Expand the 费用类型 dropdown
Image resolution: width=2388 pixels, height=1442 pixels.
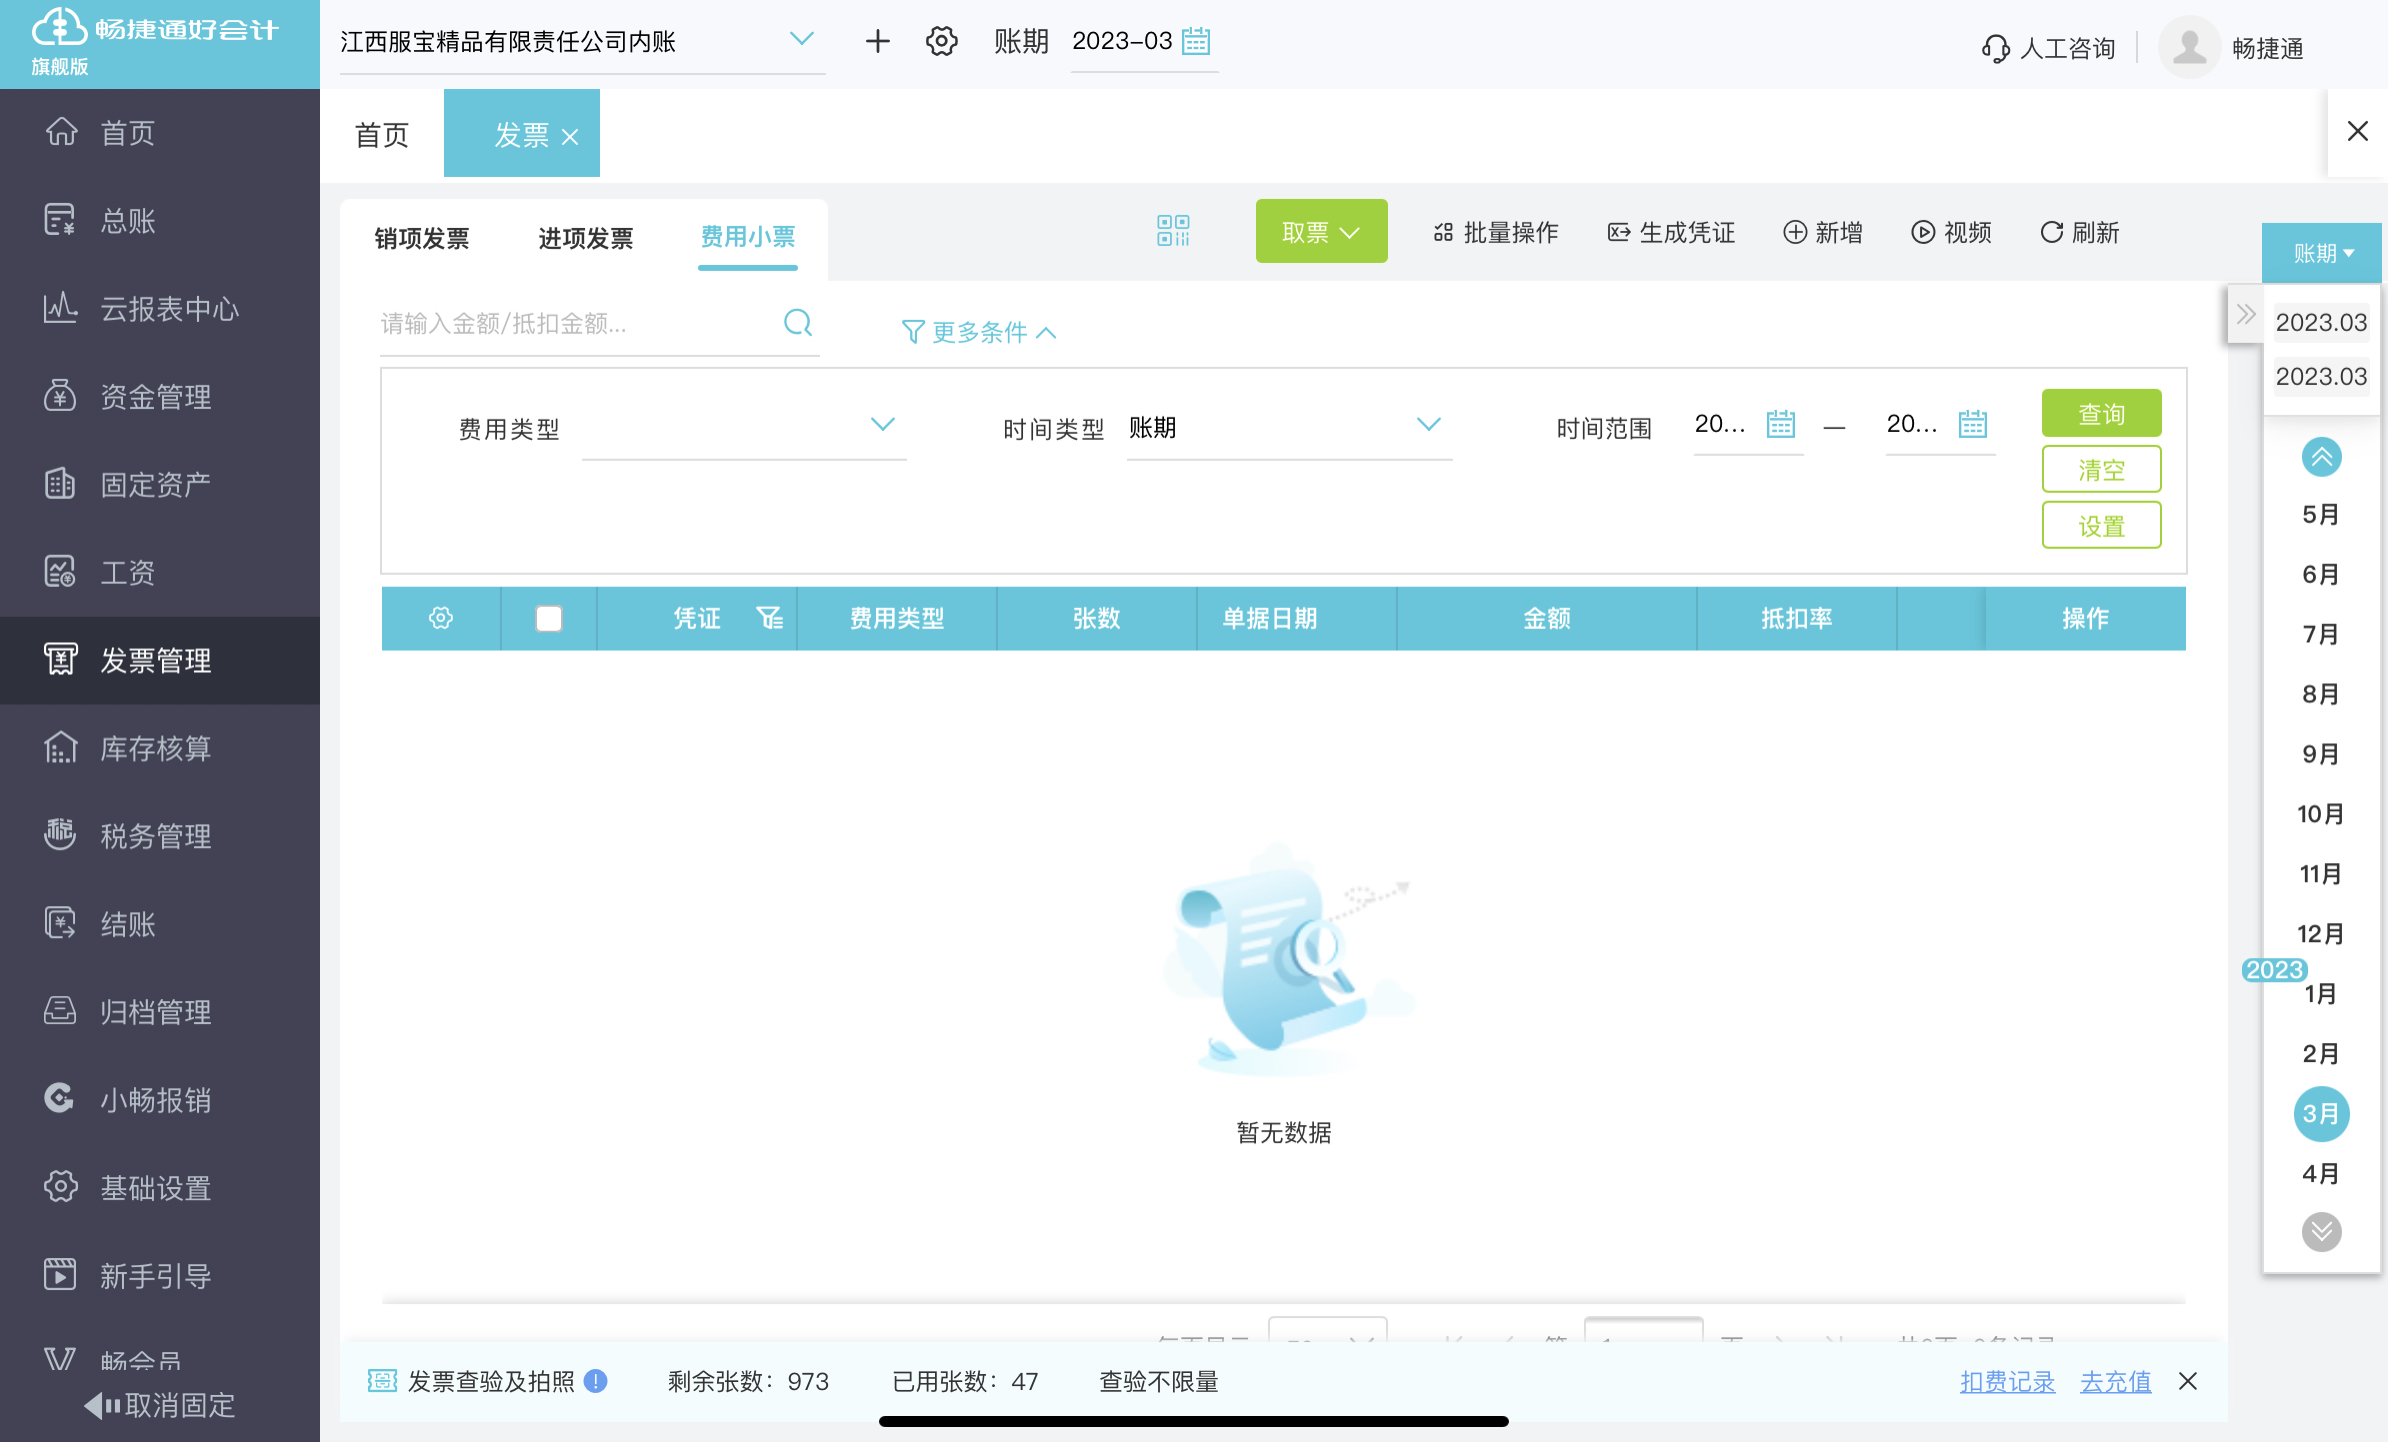885,425
